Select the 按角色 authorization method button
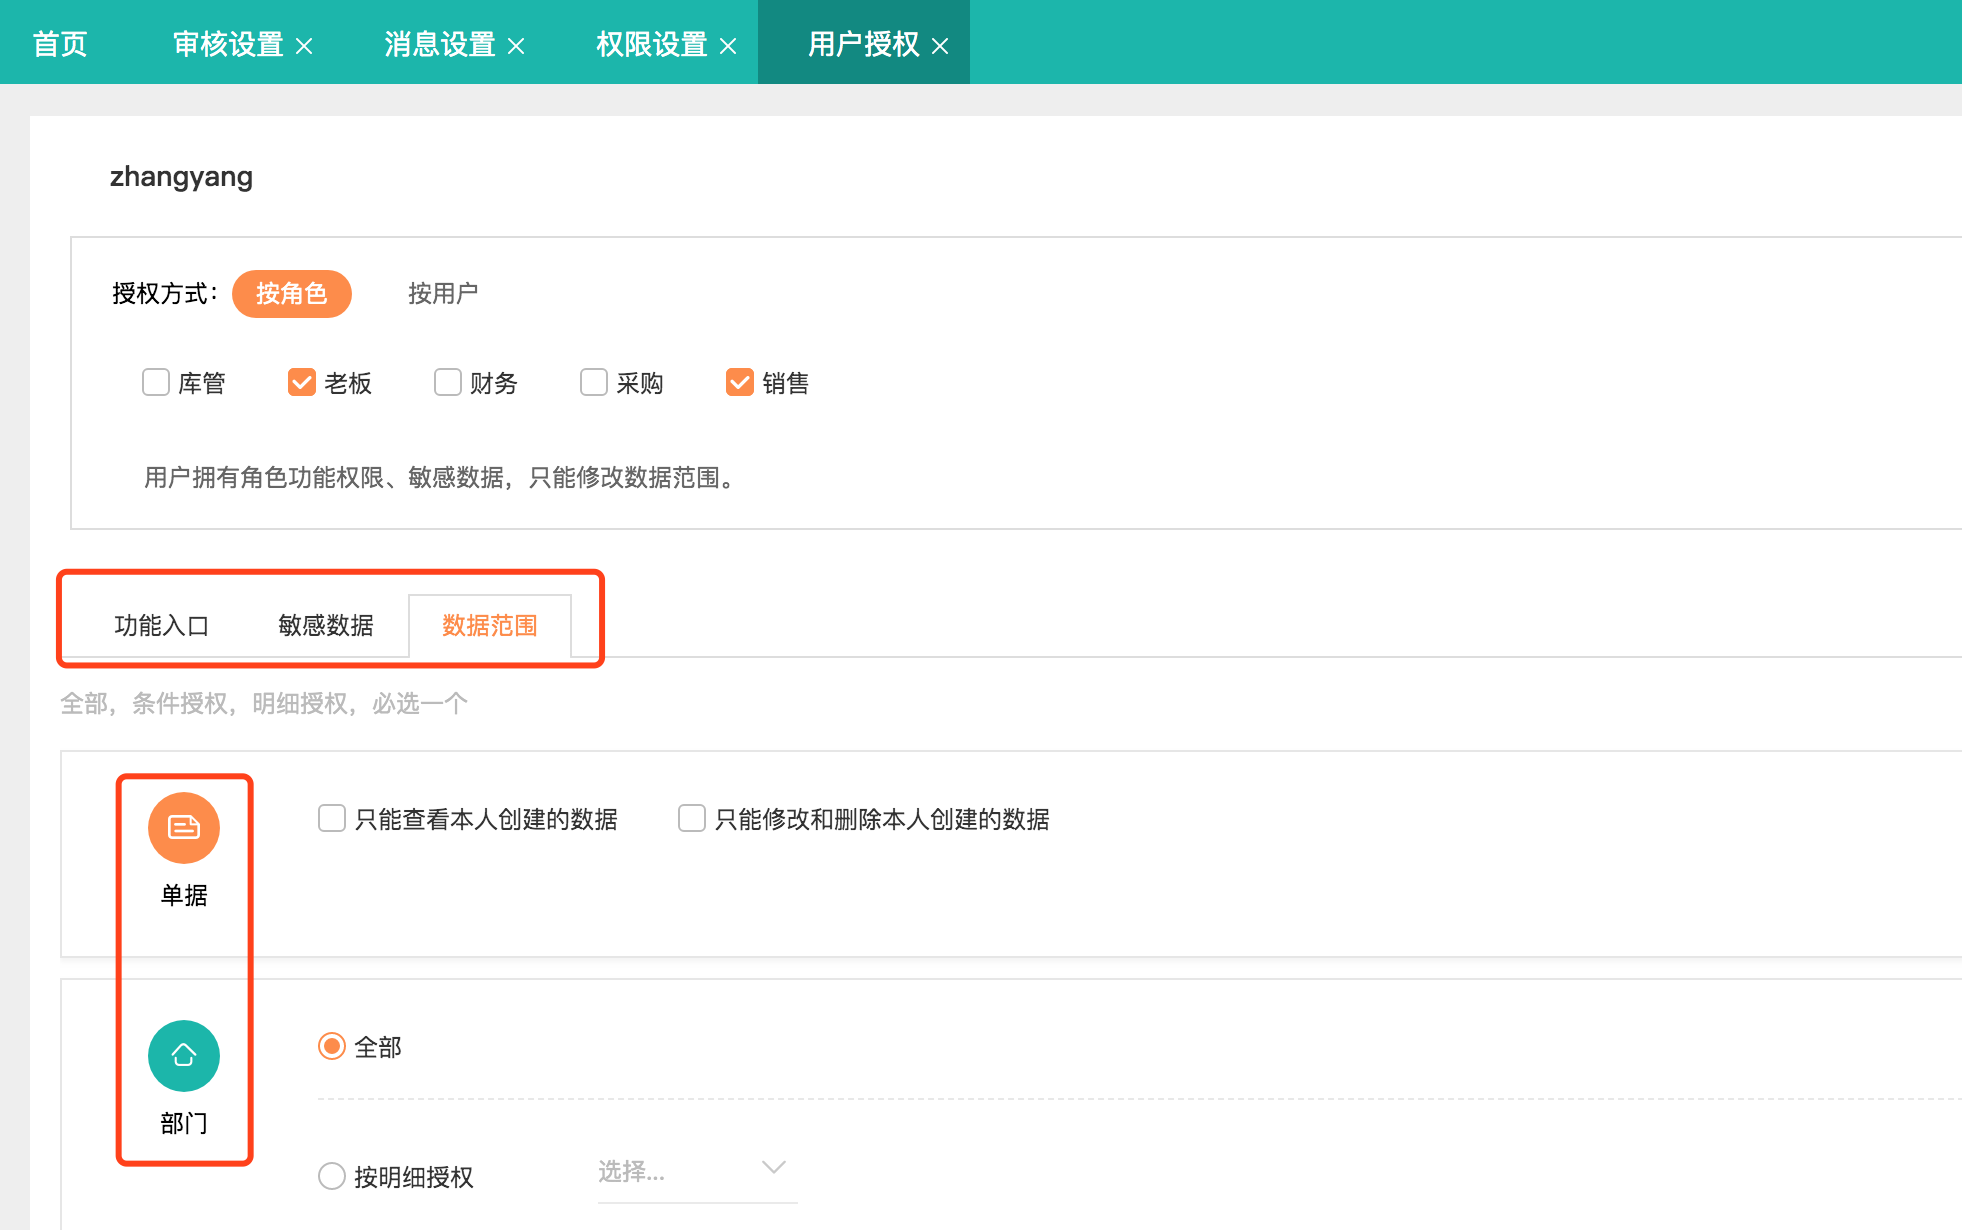Viewport: 1962px width, 1230px height. [x=290, y=293]
